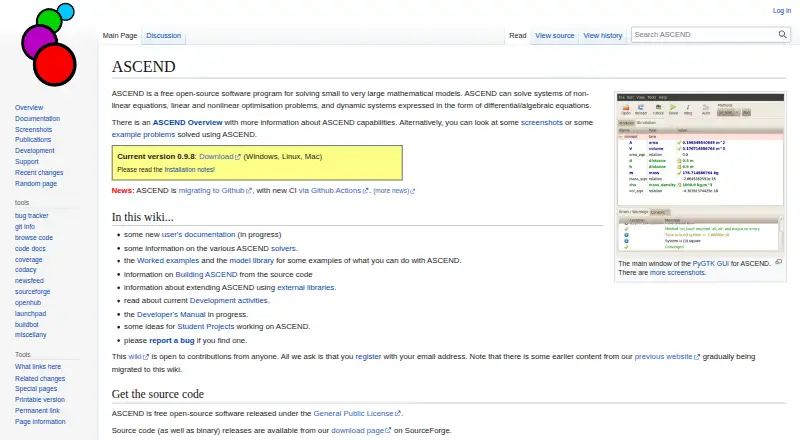Open the Building ASCEND link
This screenshot has height=440, width=800.
pyautogui.click(x=206, y=275)
